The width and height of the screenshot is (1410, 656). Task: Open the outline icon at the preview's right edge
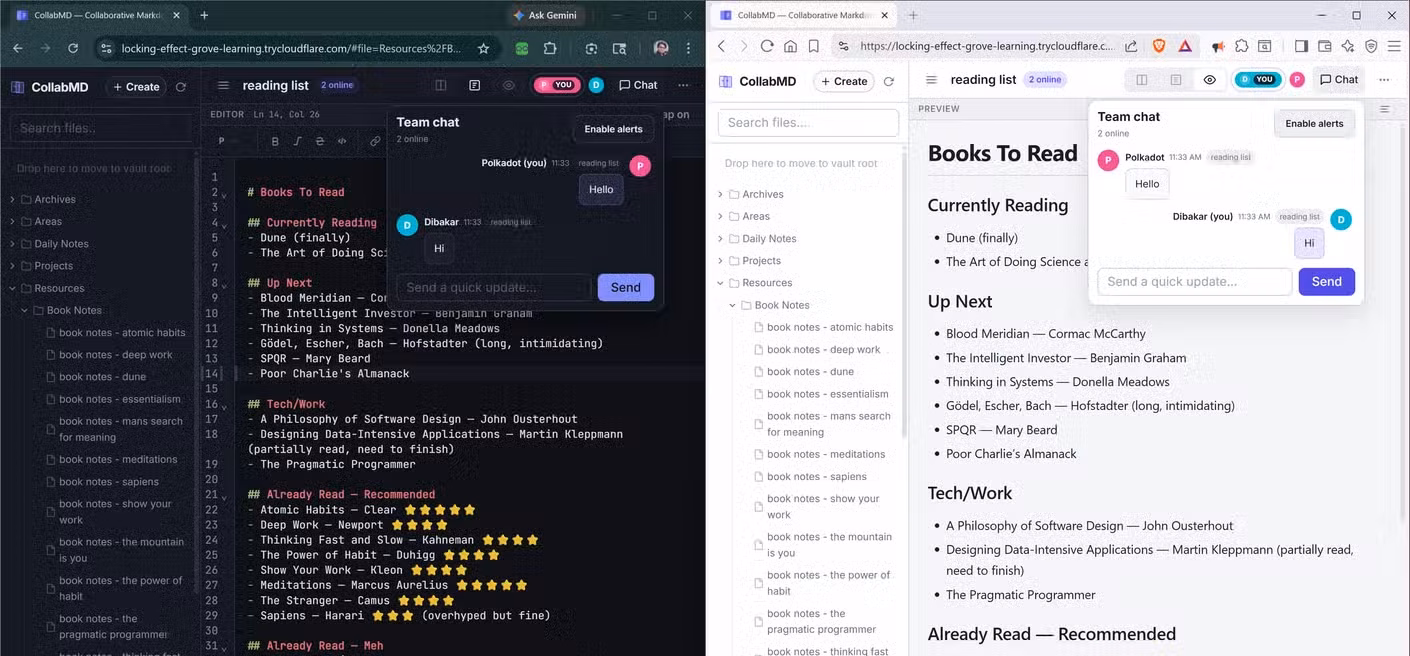pyautogui.click(x=1385, y=108)
